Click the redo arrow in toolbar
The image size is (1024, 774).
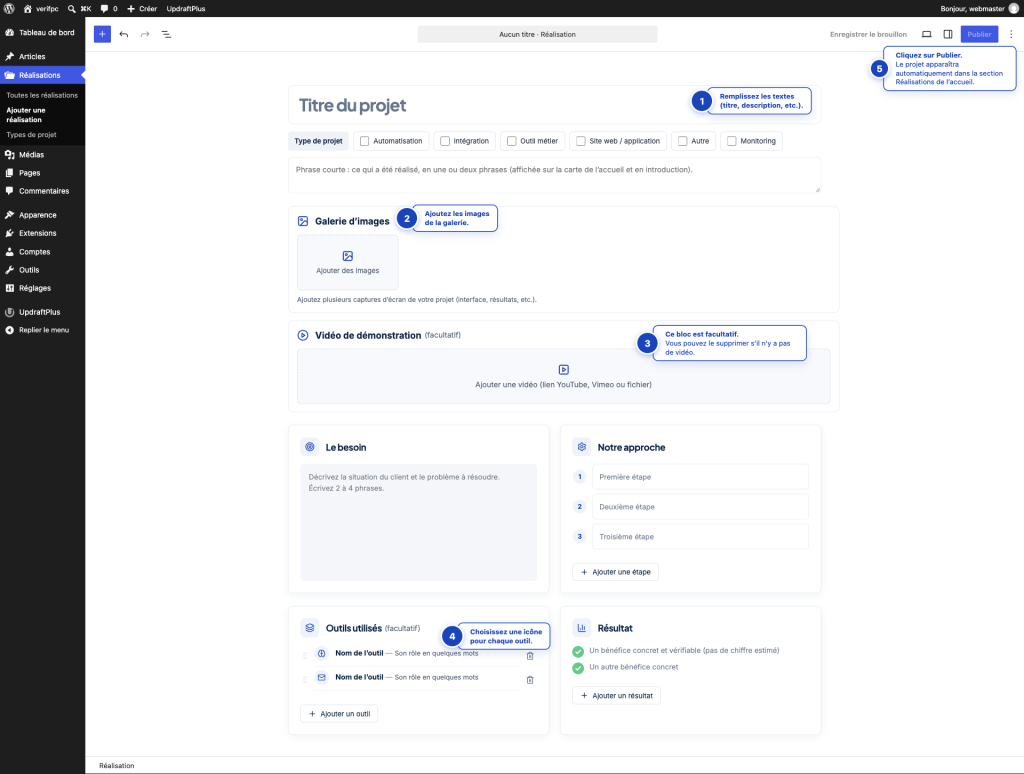[145, 34]
